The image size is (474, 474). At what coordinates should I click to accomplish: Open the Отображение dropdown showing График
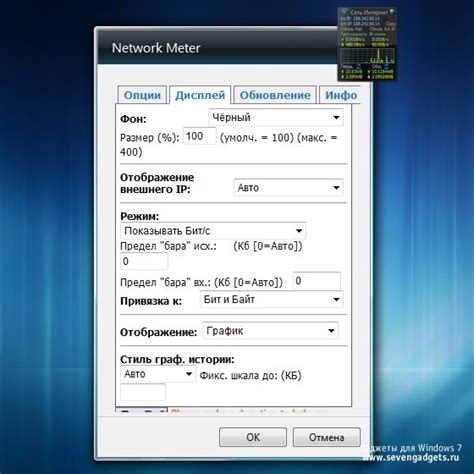(270, 331)
